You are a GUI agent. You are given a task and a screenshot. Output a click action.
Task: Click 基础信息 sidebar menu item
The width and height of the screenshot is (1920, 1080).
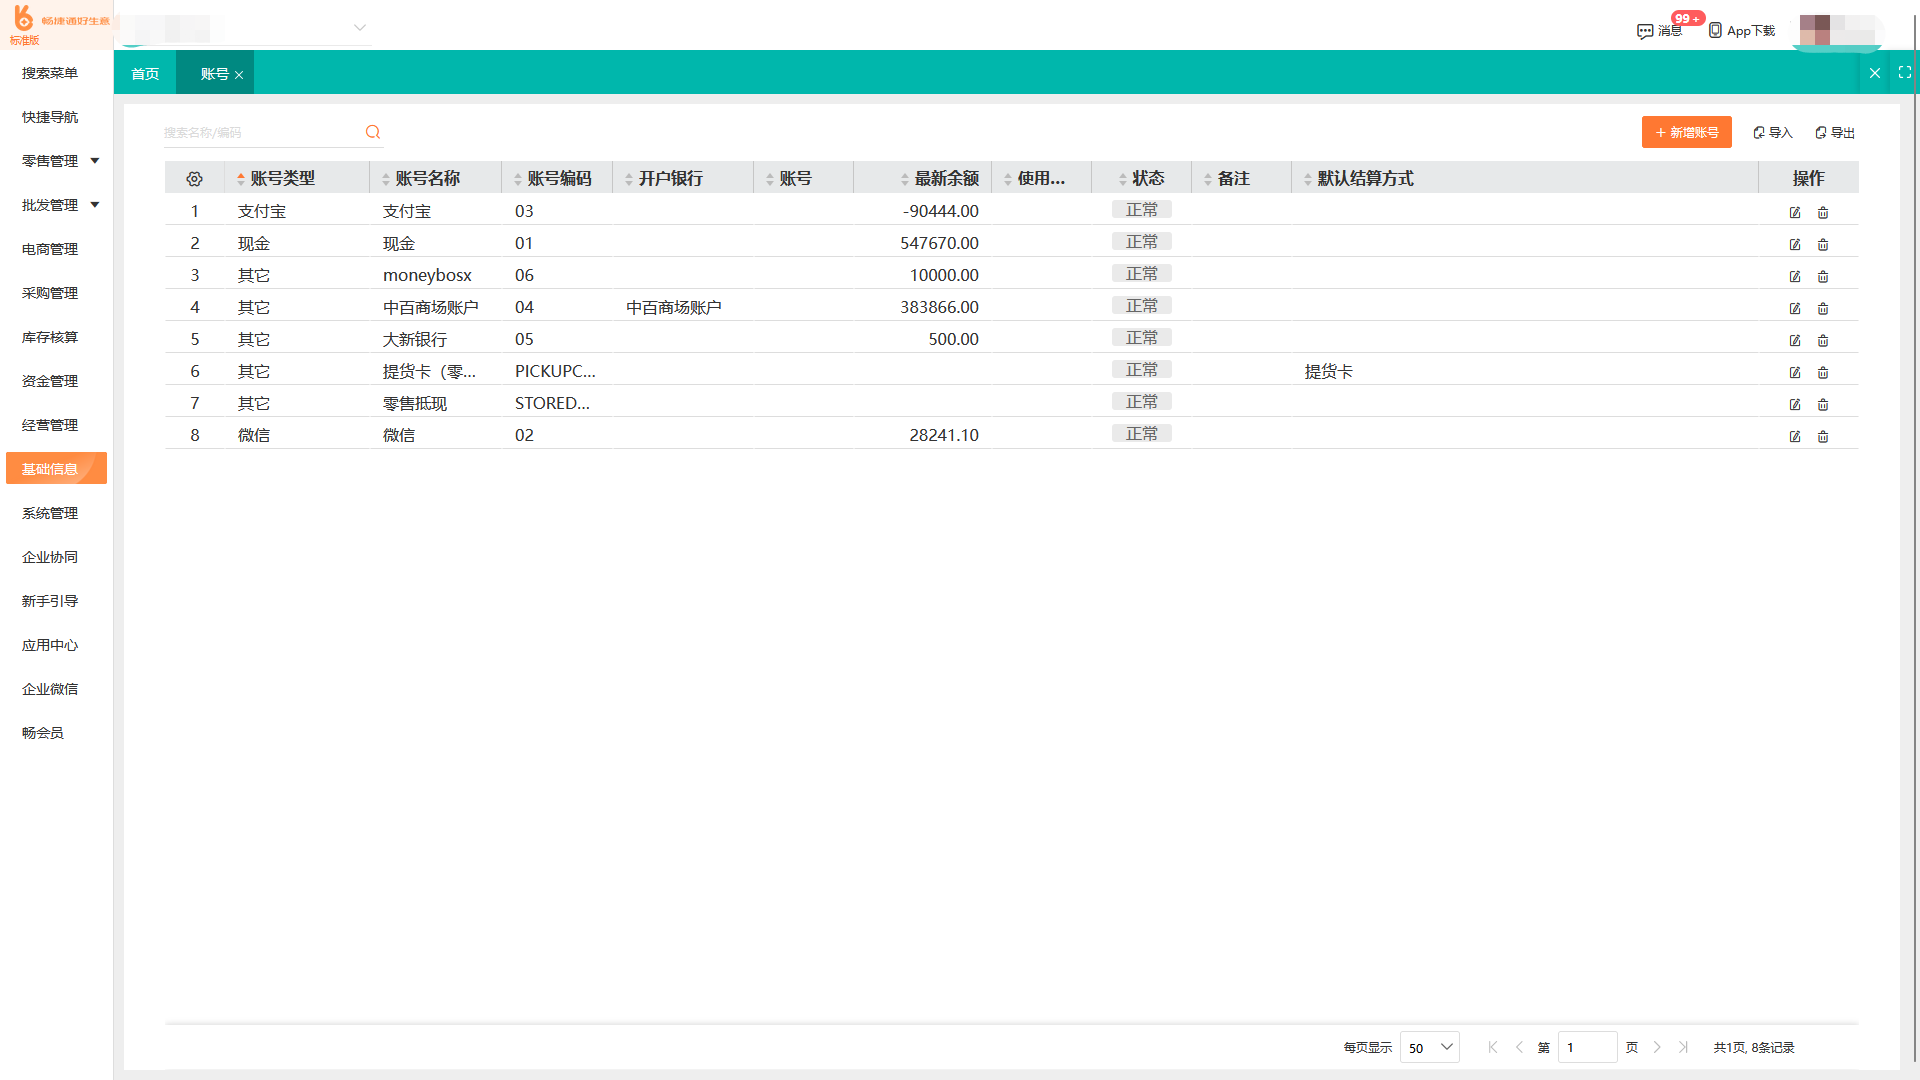pos(53,468)
